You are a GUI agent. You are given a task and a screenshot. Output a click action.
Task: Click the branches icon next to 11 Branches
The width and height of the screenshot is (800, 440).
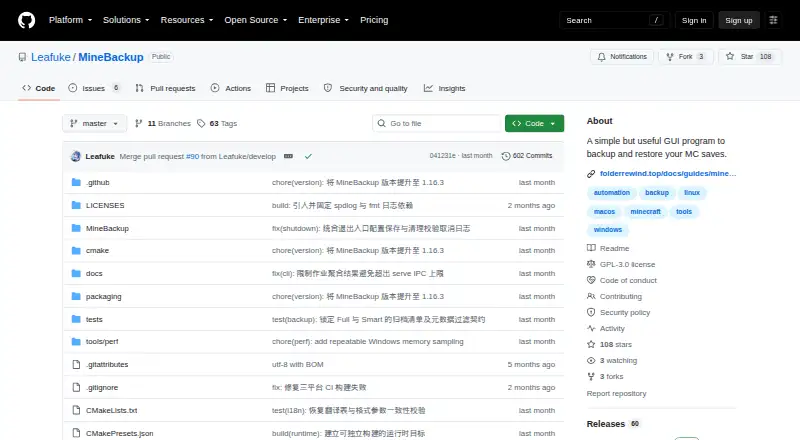(x=138, y=124)
